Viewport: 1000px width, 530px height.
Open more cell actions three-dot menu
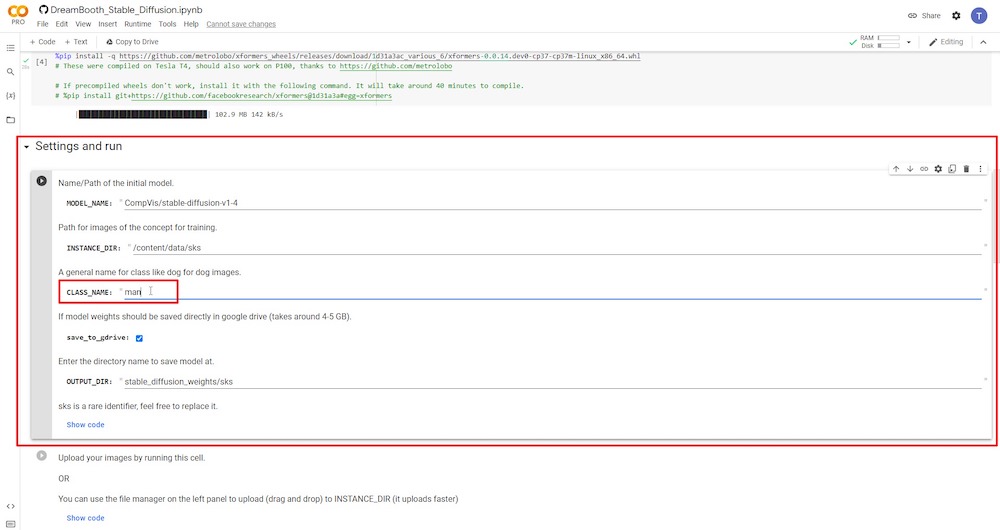980,169
